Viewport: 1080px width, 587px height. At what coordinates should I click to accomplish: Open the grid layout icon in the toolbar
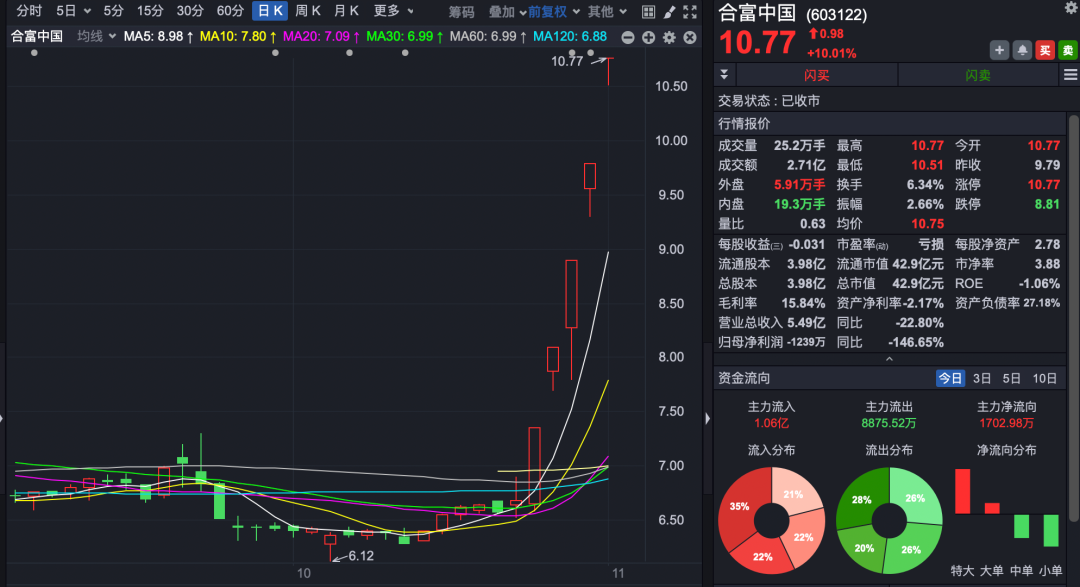(x=648, y=12)
